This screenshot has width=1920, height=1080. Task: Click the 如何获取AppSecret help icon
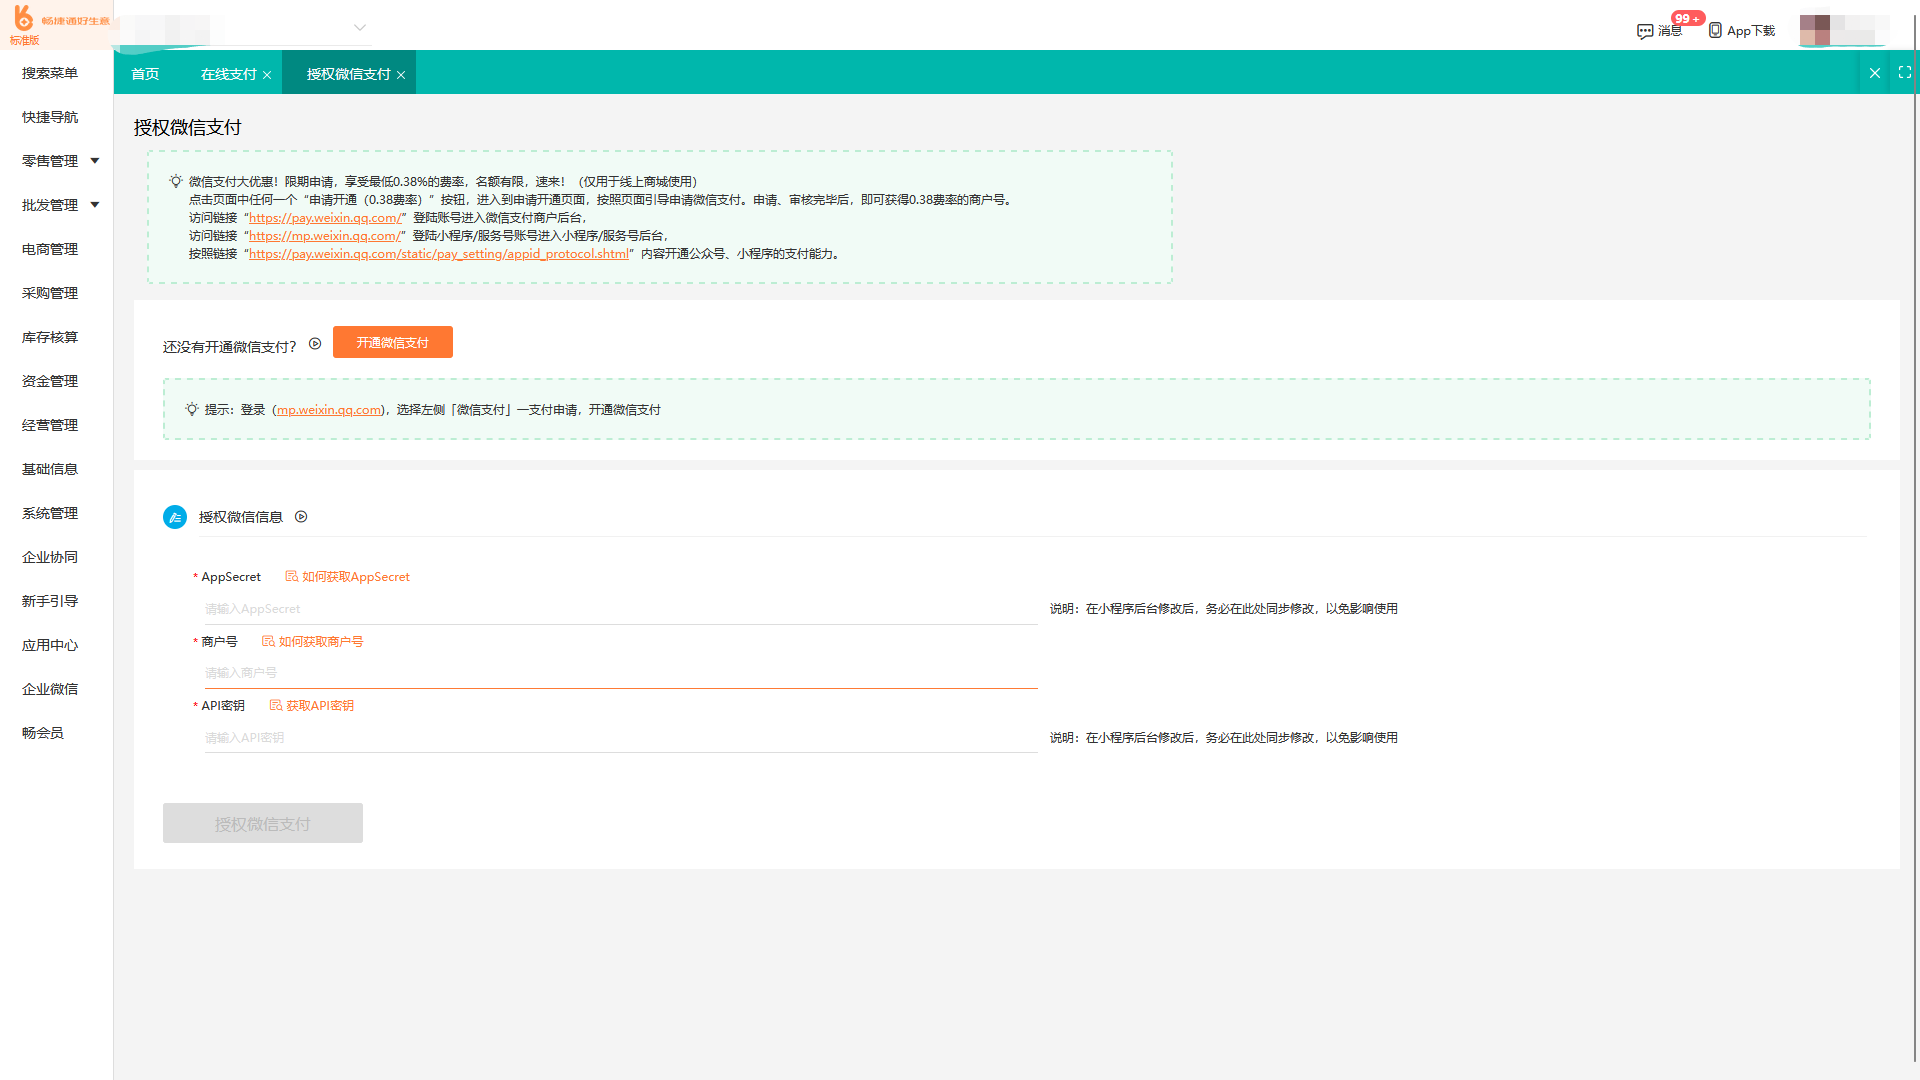click(x=290, y=576)
